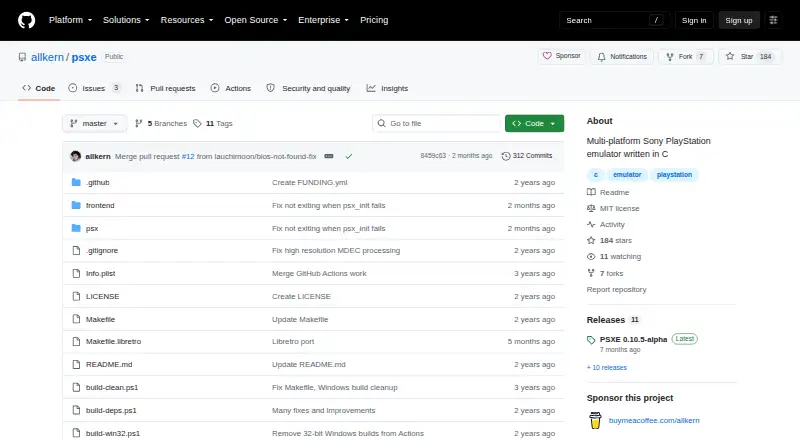
Task: Open commit message 'Libretro port'
Action: tap(293, 341)
